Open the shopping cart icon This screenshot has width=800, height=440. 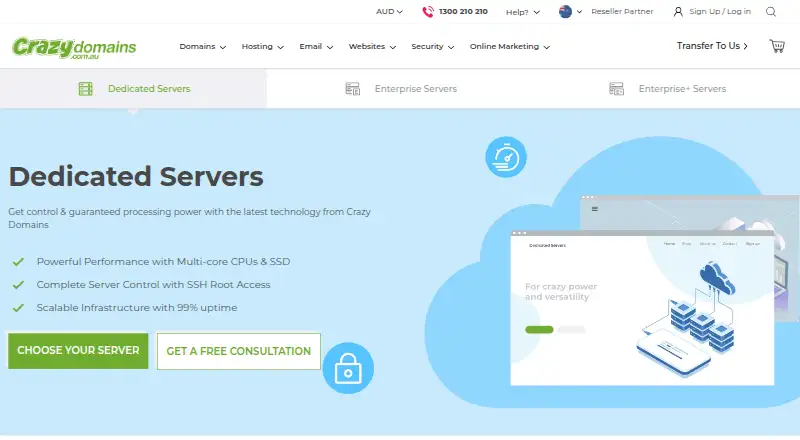tap(777, 46)
